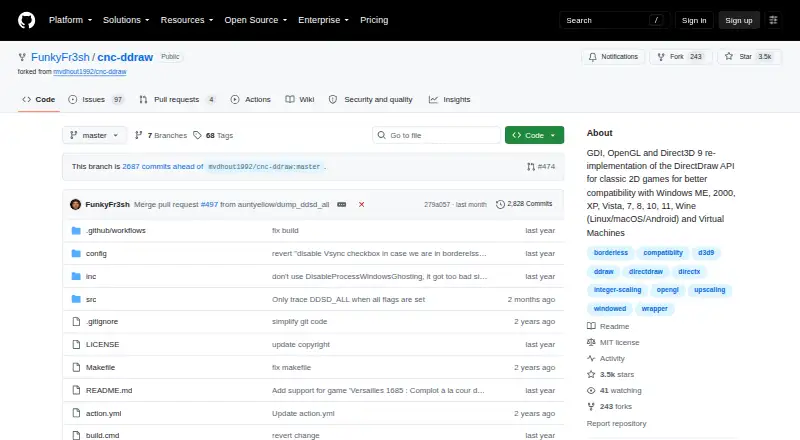Viewport: 800px width, 440px height.
Task: Click the d3d9 topic tag
Action: pos(706,253)
